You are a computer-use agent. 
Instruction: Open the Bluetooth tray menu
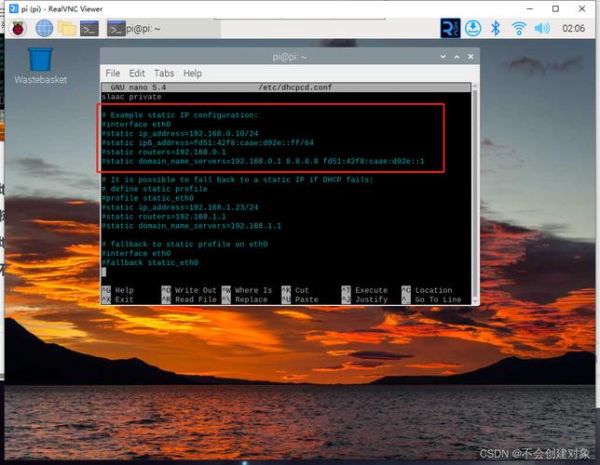tap(495, 28)
